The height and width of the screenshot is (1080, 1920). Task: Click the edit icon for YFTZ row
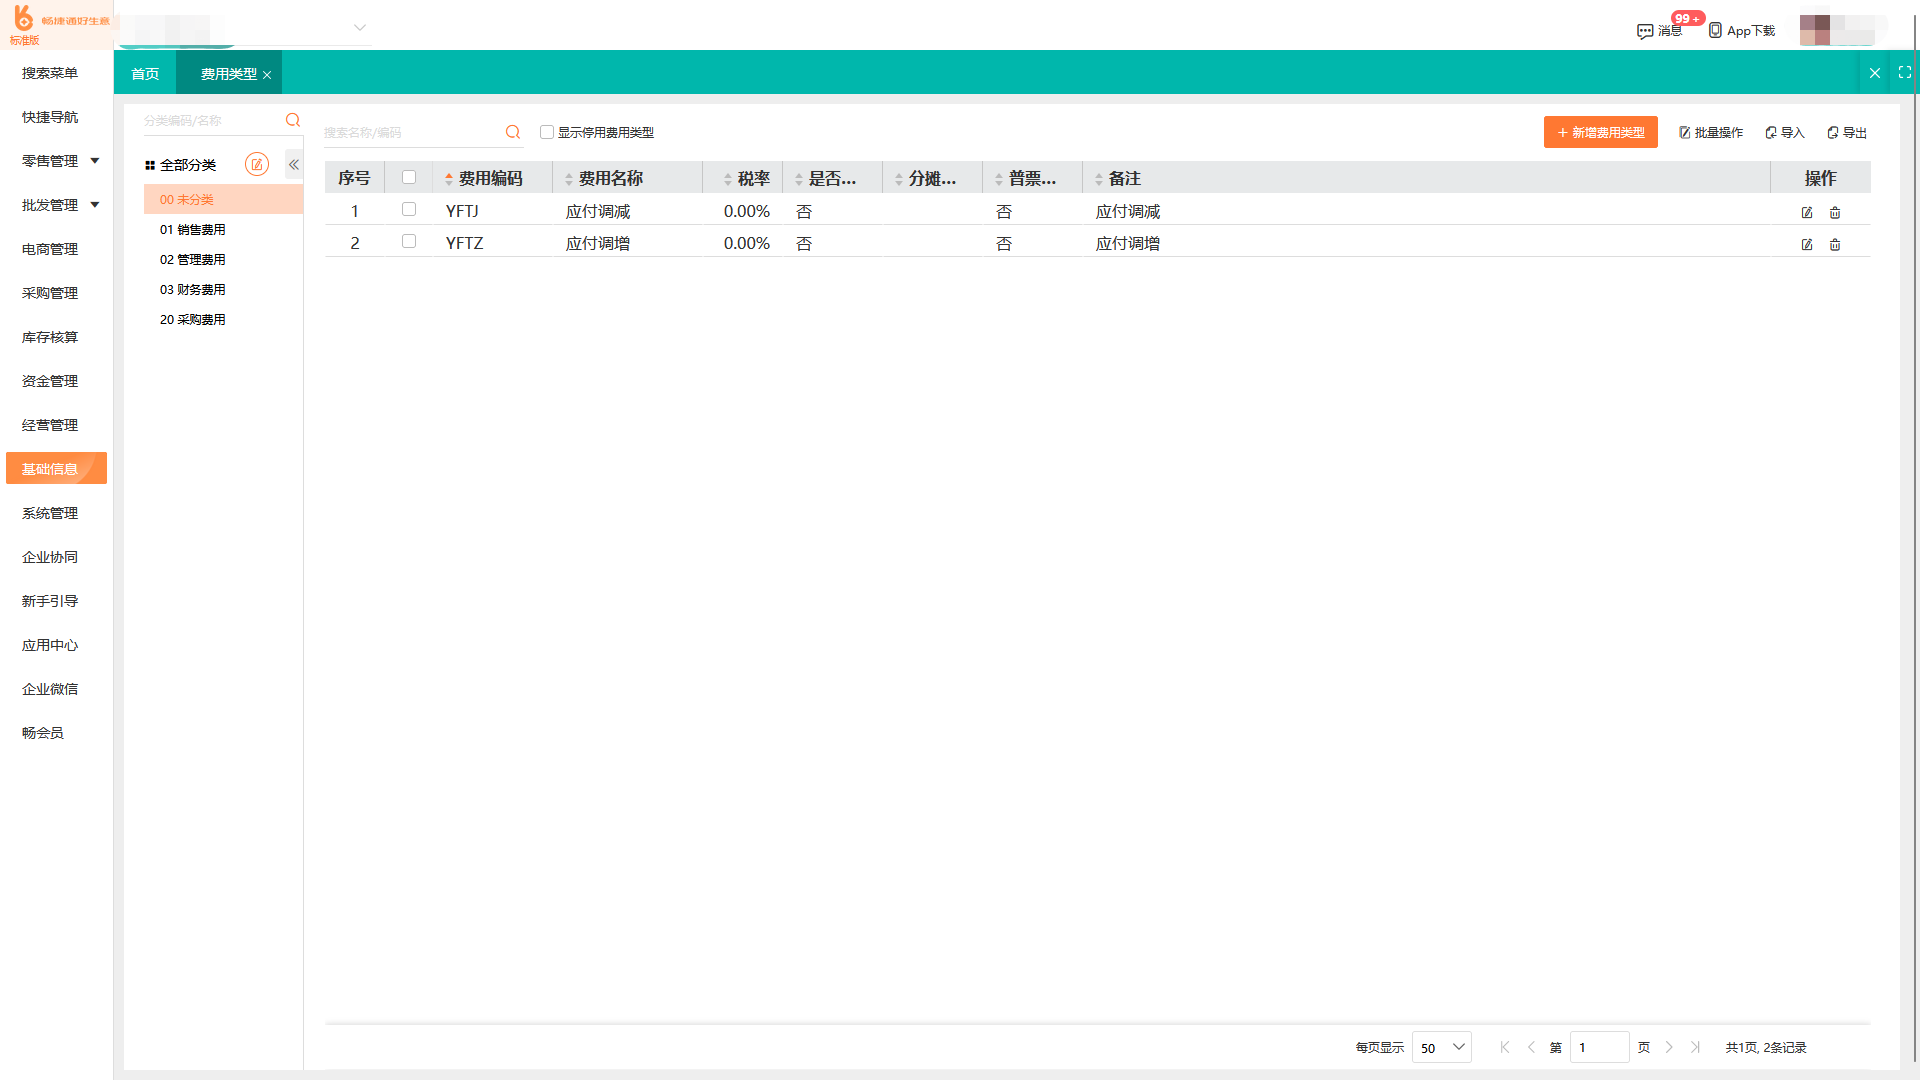pyautogui.click(x=1807, y=244)
